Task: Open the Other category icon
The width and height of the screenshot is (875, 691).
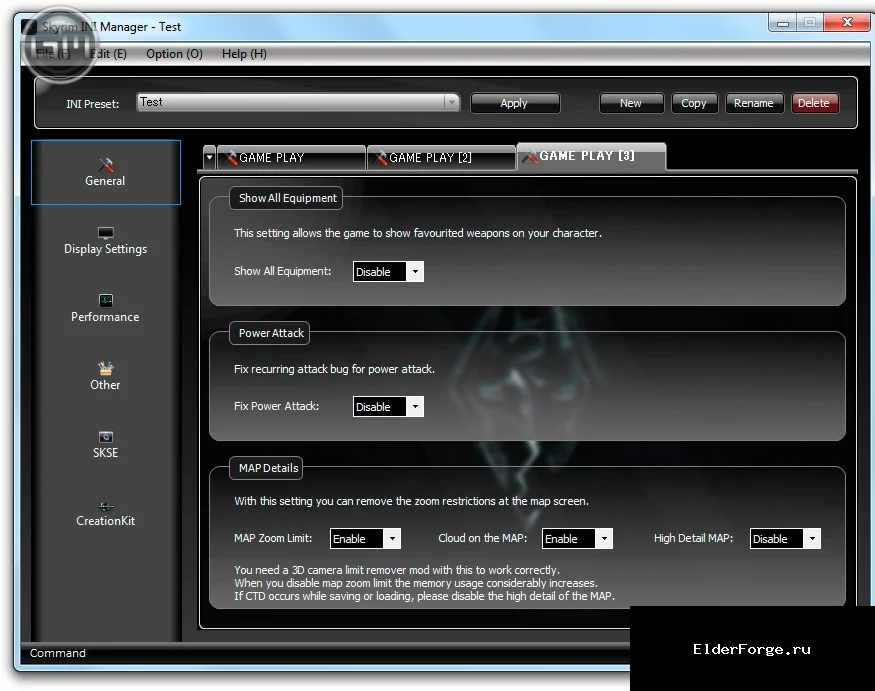Action: pos(106,369)
